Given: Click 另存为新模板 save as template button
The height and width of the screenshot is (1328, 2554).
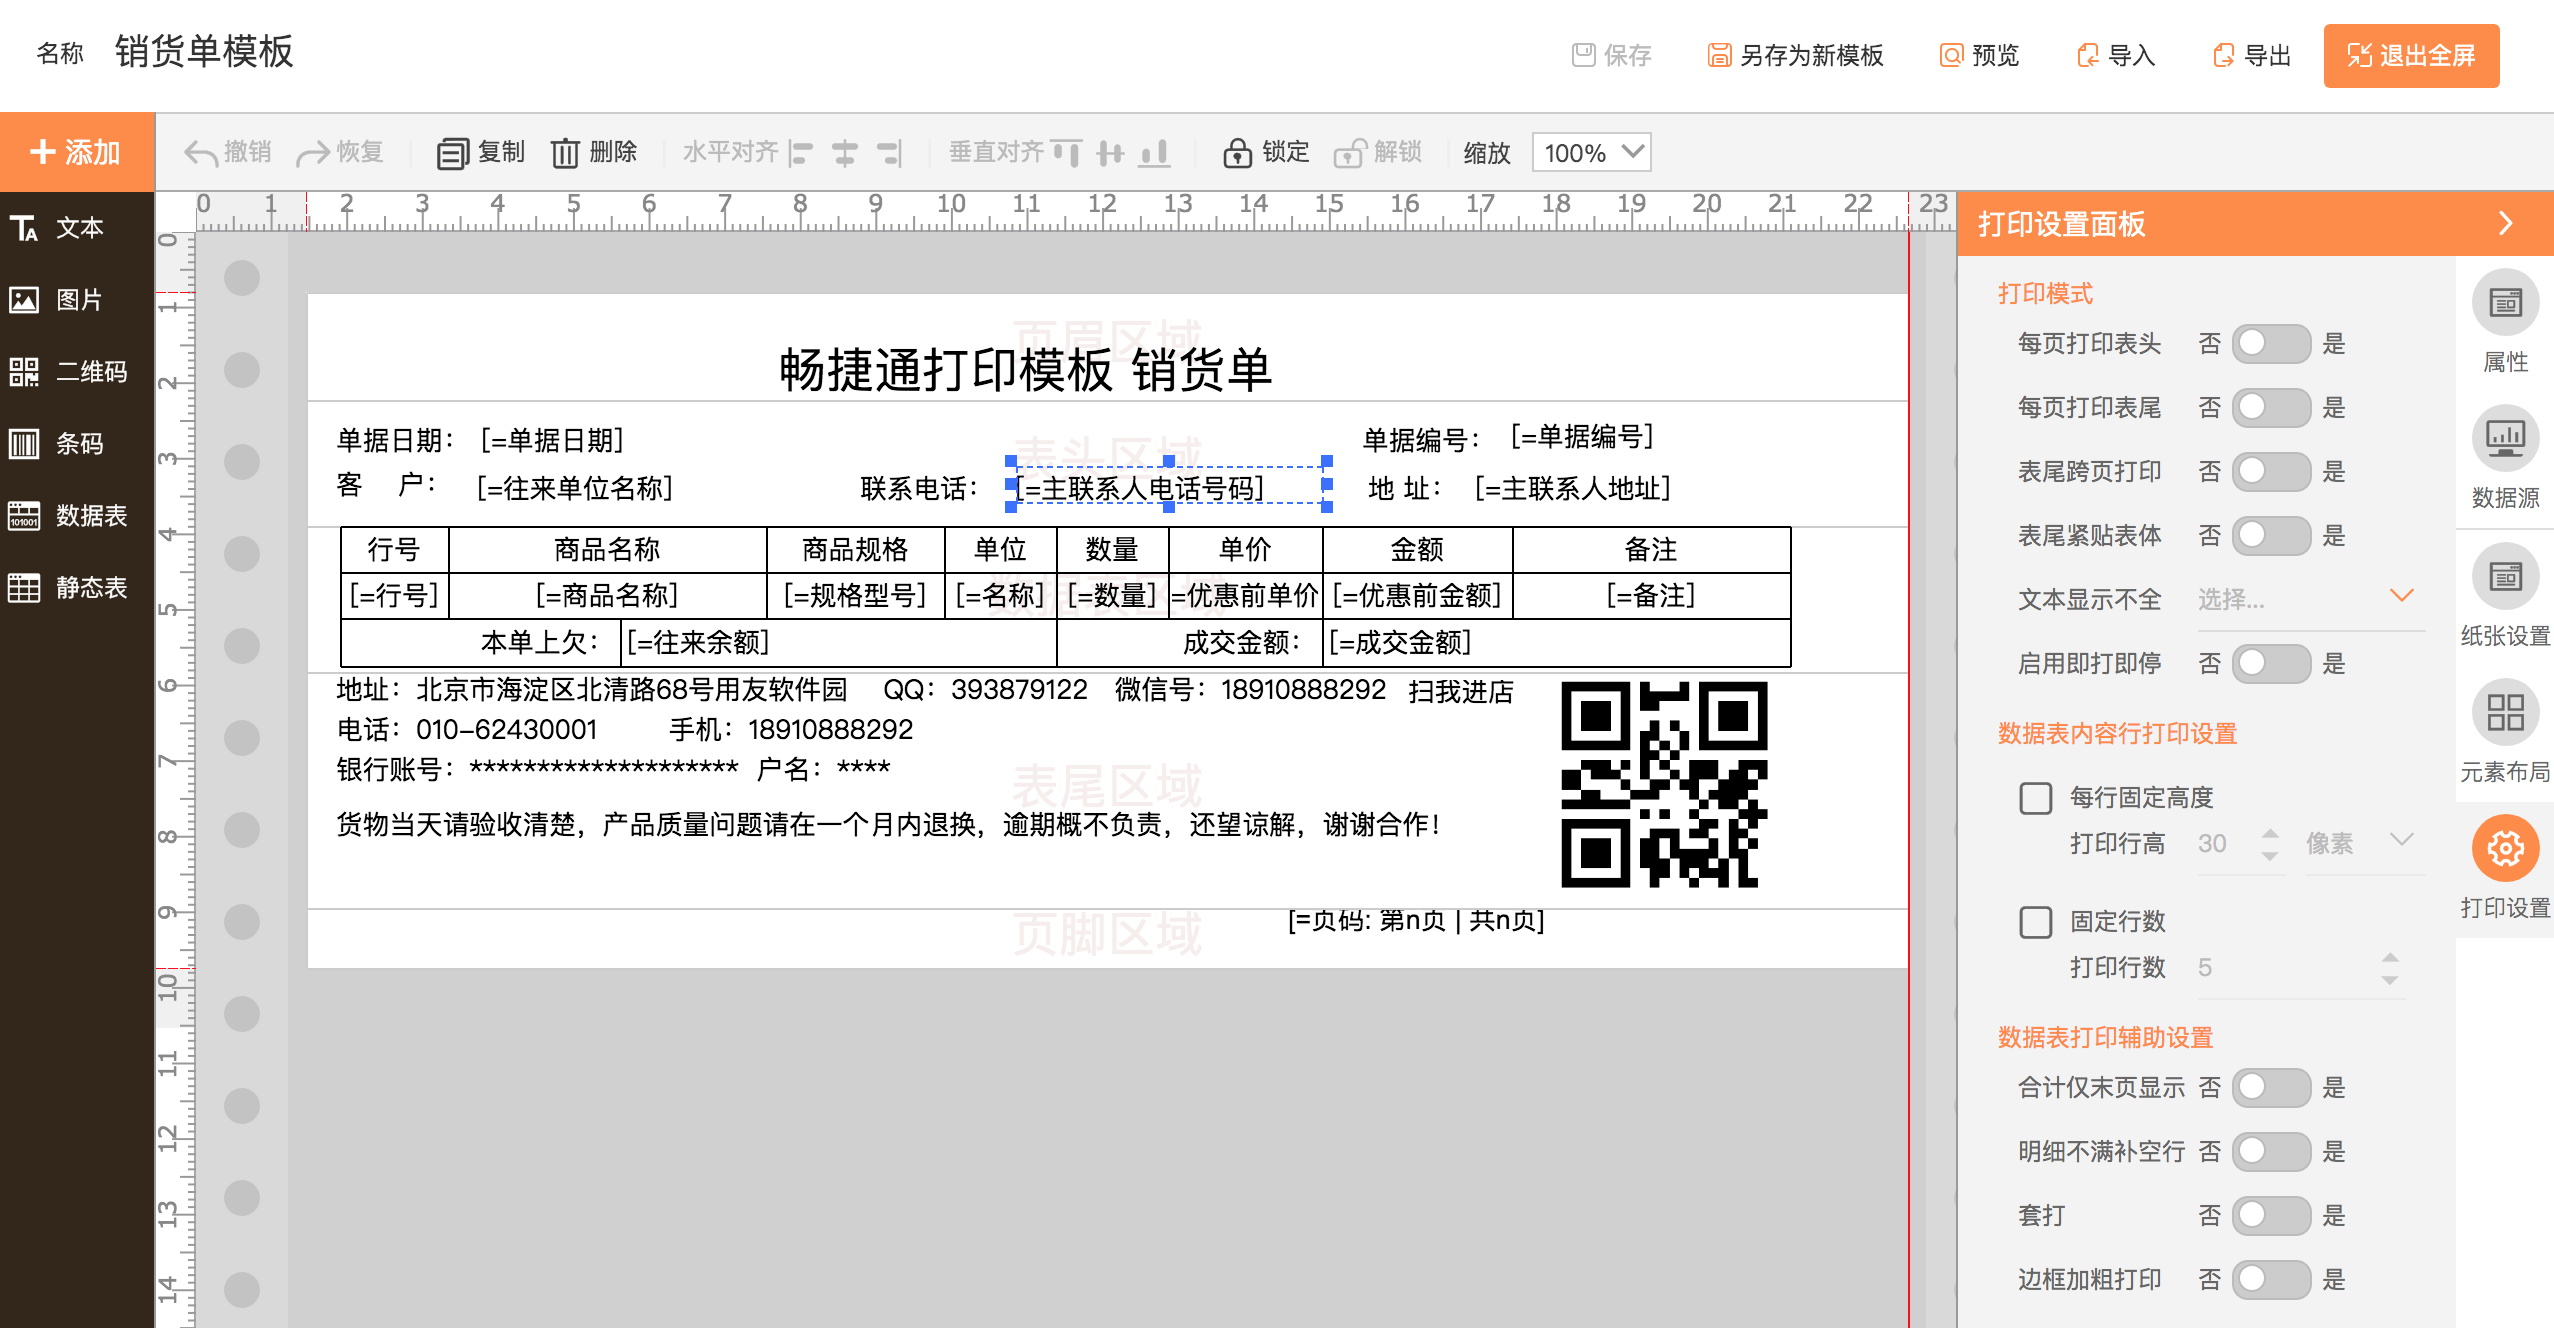Looking at the screenshot, I should [x=1797, y=52].
